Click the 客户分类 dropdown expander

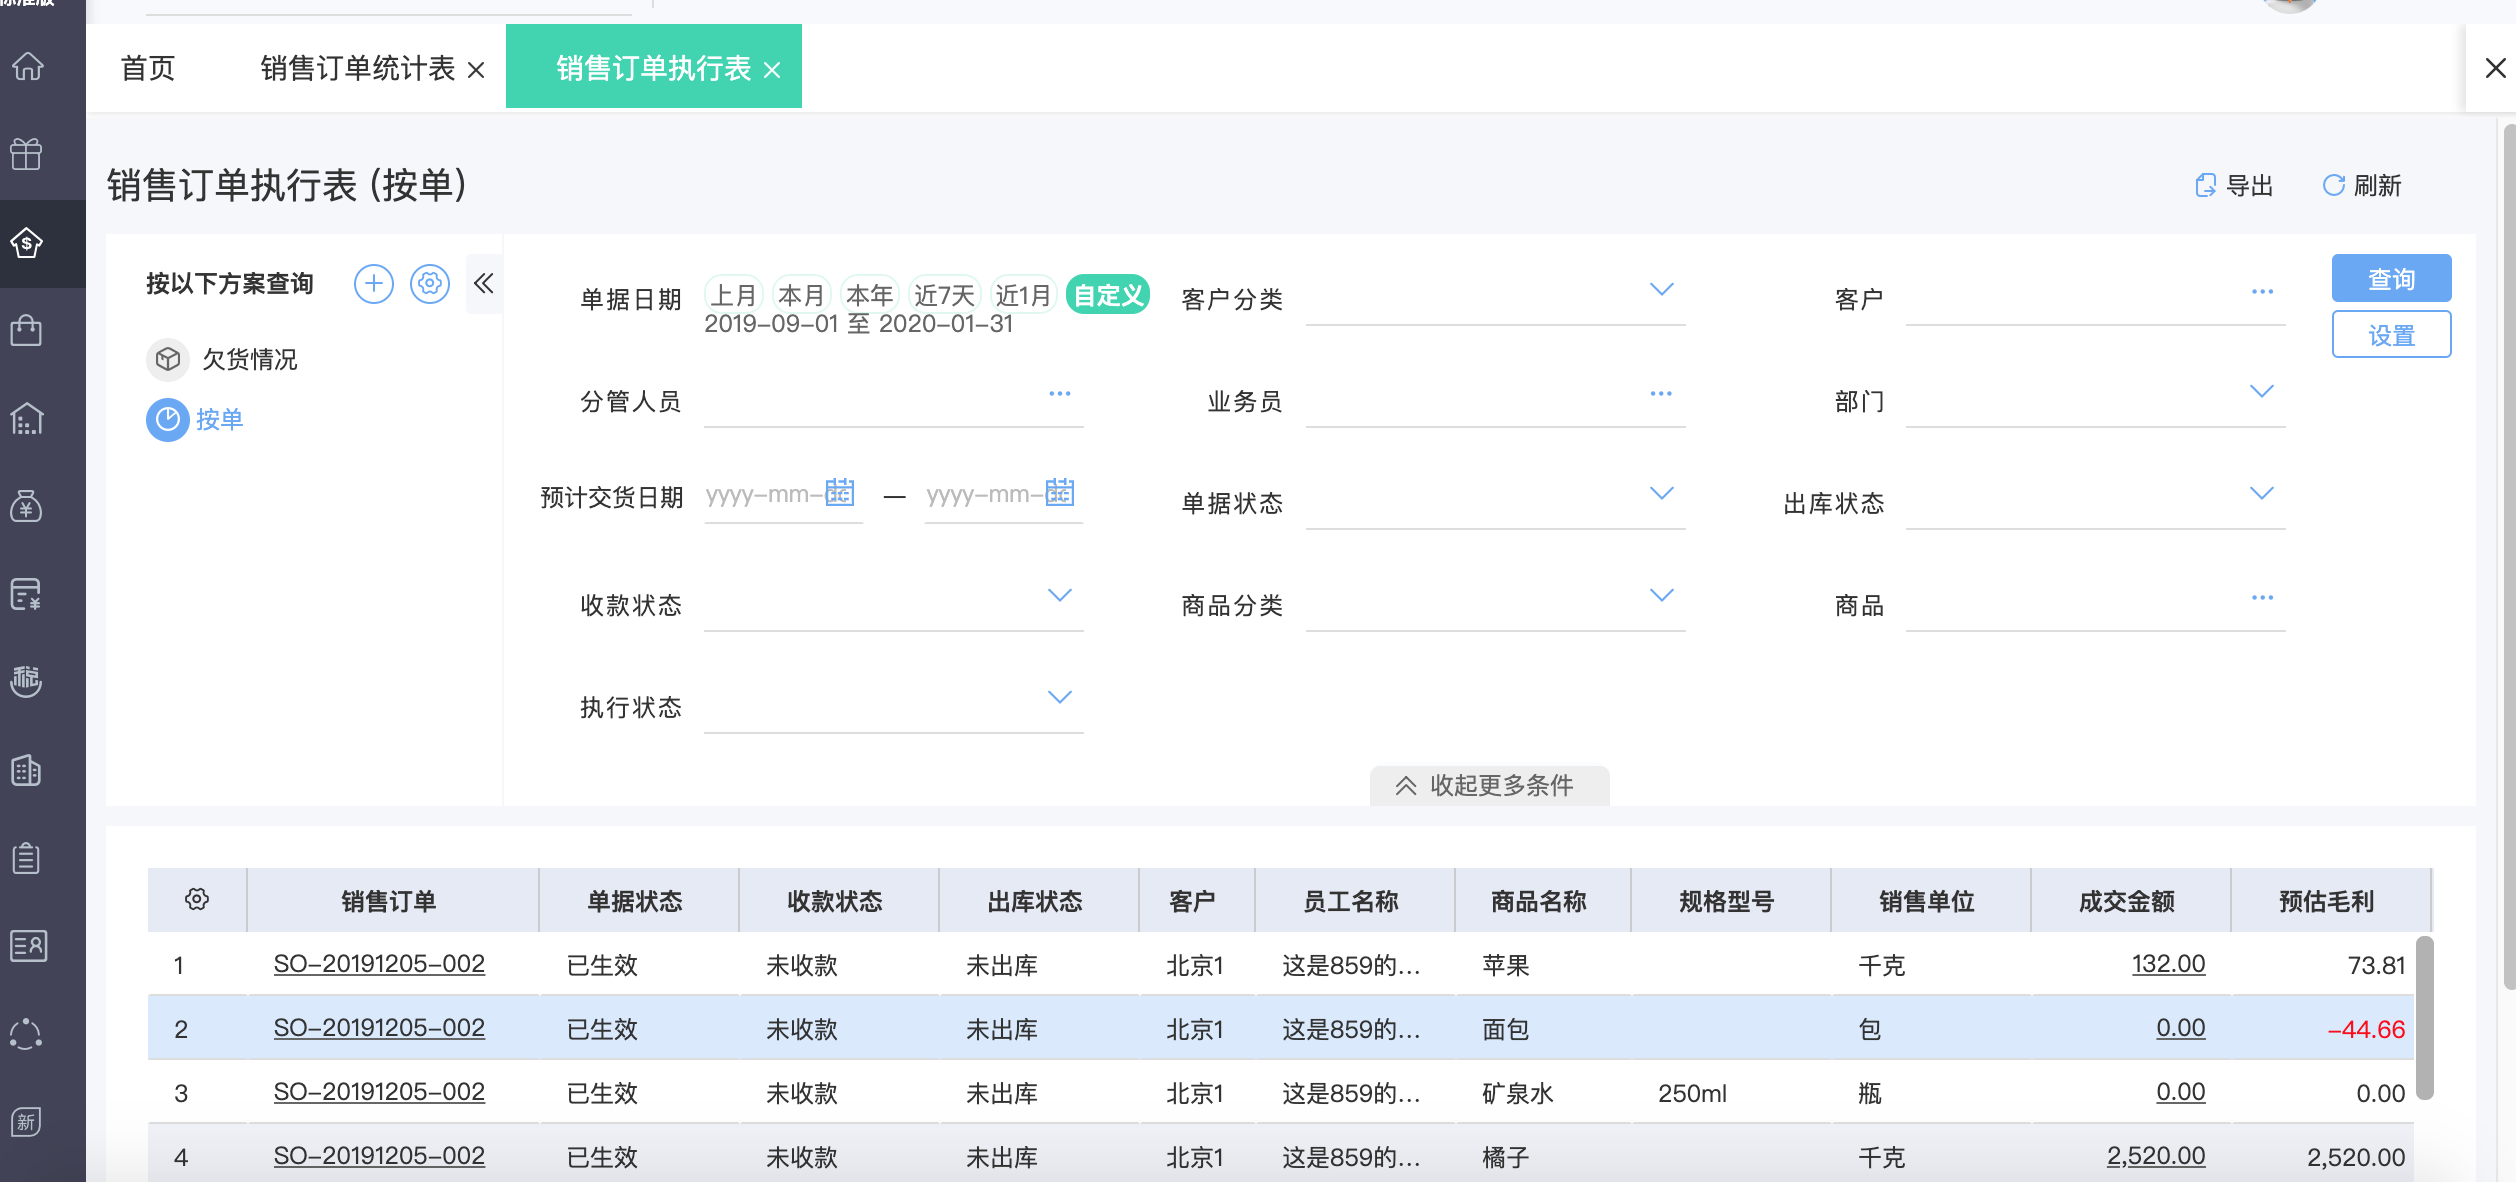coord(1659,293)
